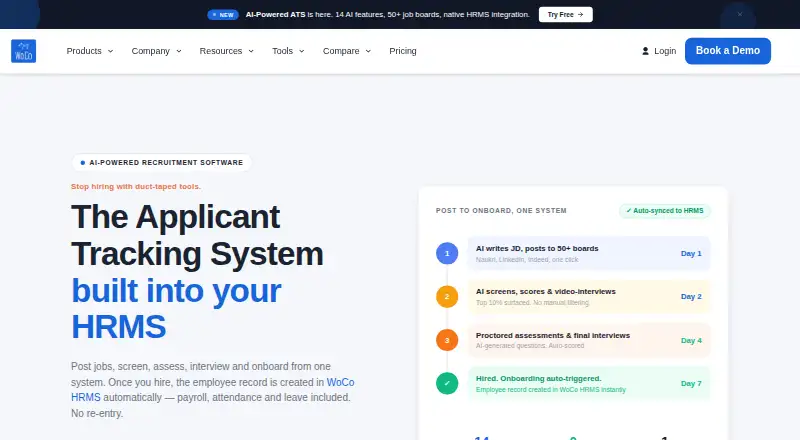Click step 1 blue circle icon
Image resolution: width=800 pixels, height=440 pixels.
447,253
